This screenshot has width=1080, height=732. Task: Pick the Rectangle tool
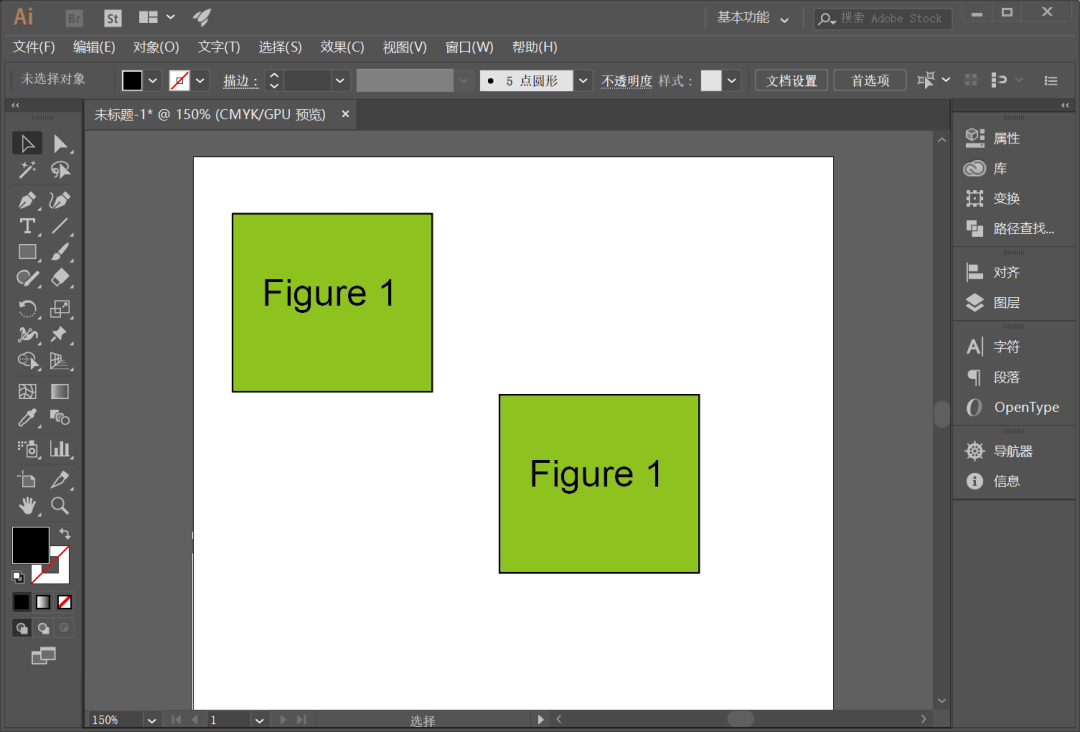pyautogui.click(x=27, y=252)
